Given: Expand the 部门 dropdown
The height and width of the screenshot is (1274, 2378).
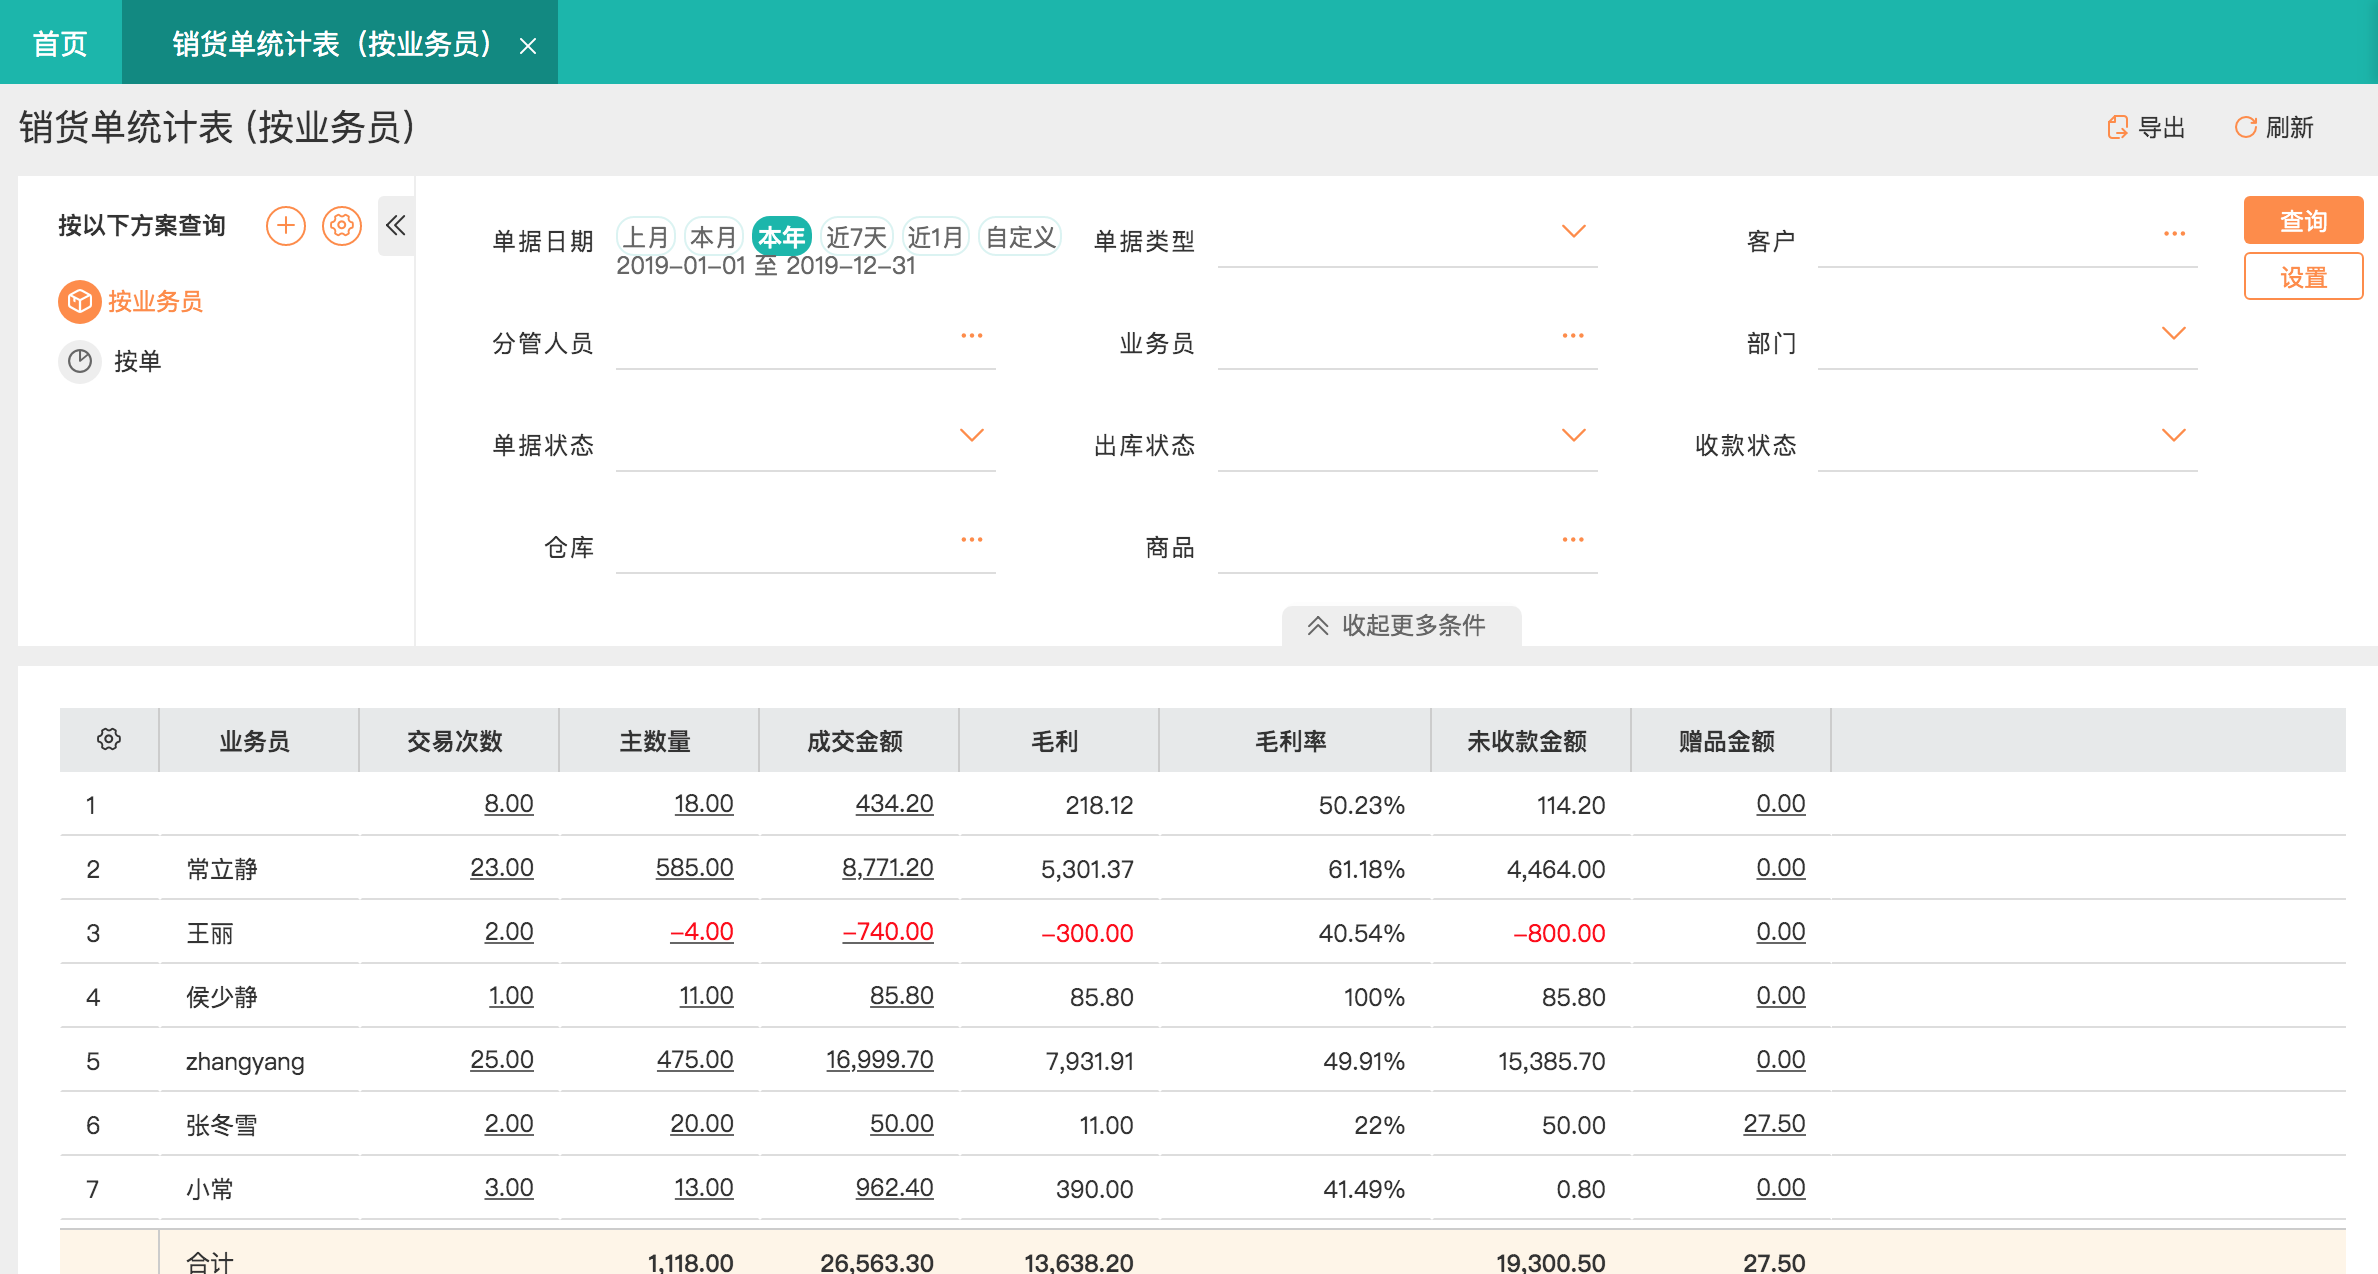Looking at the screenshot, I should (x=2175, y=335).
